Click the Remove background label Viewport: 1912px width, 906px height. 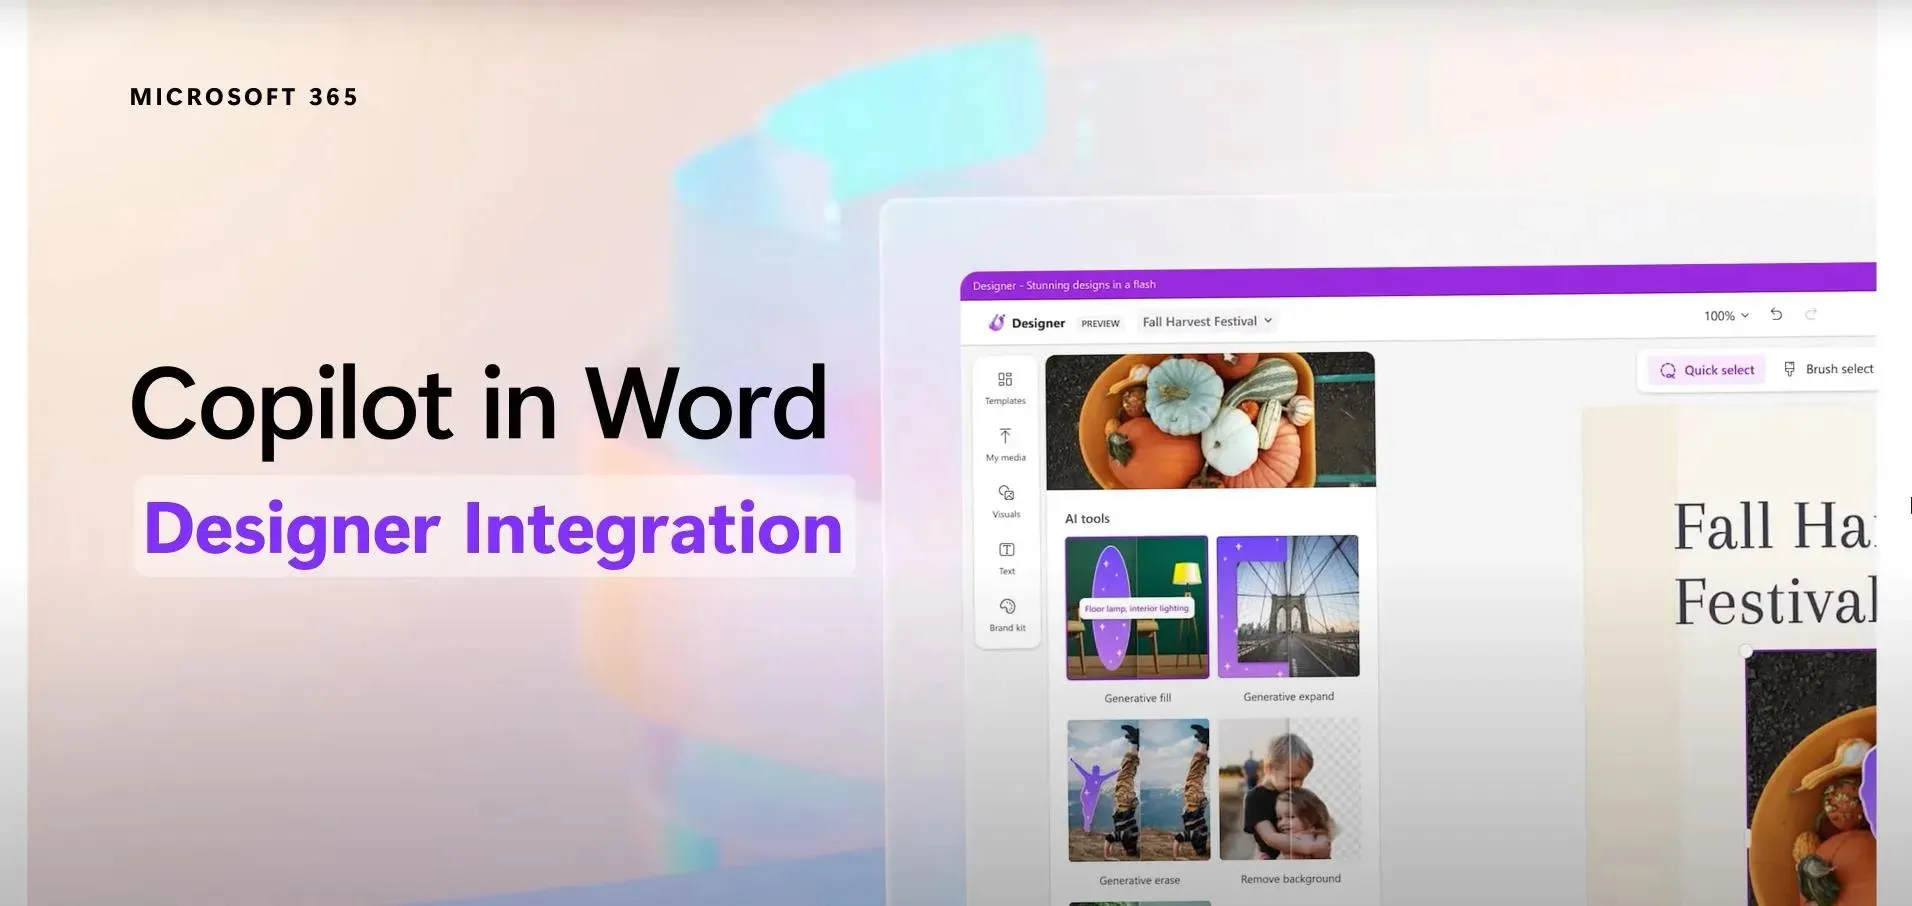(1290, 879)
